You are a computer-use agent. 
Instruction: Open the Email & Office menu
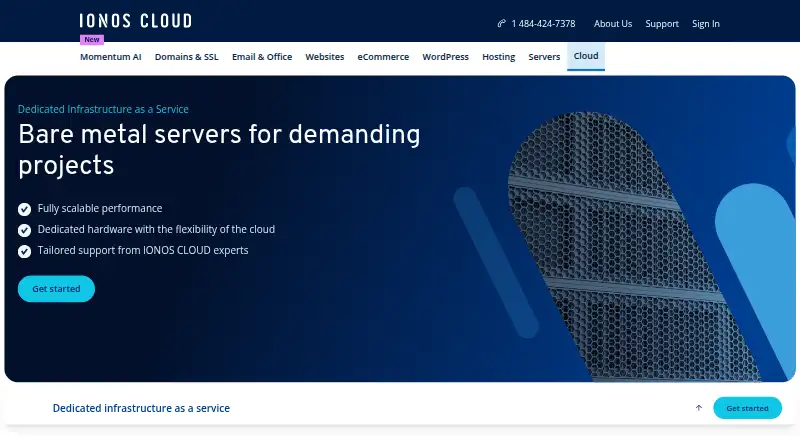tap(262, 57)
